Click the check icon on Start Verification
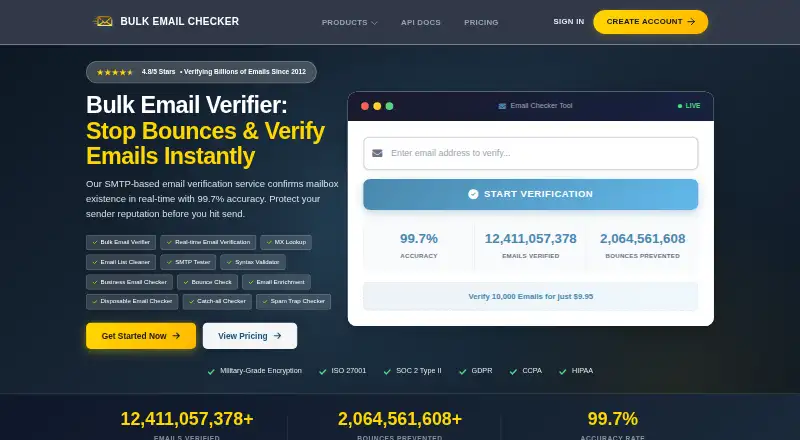800x440 pixels. point(473,194)
